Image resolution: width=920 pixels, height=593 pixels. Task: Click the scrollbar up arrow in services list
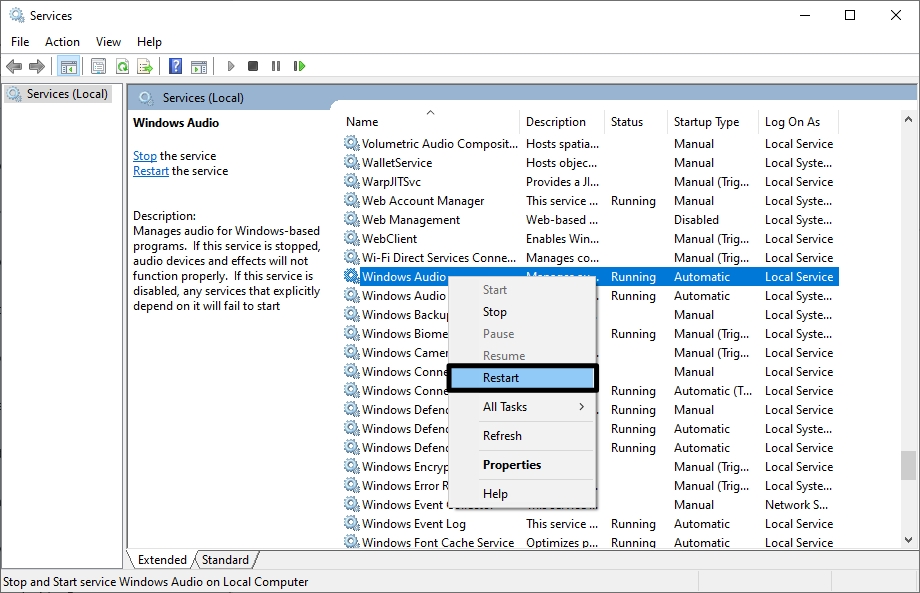pos(908,119)
